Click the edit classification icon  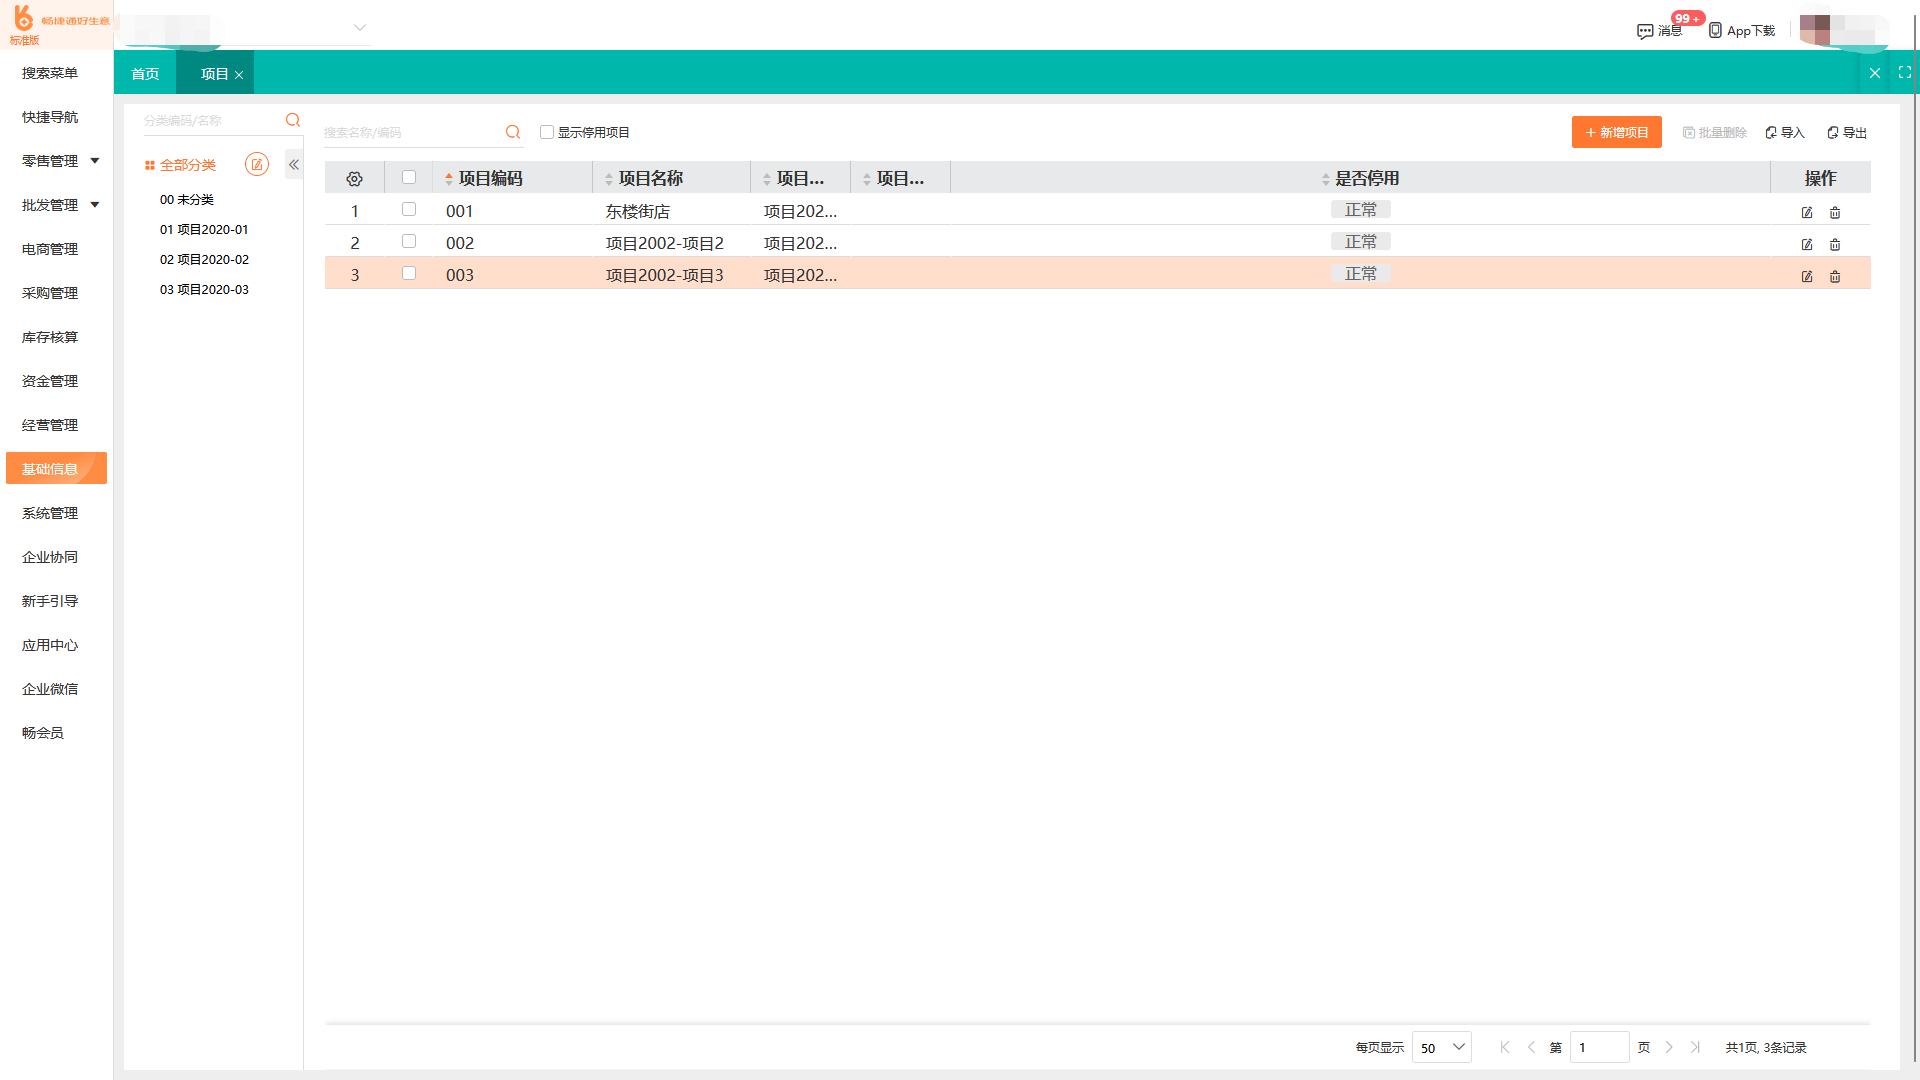pos(258,164)
